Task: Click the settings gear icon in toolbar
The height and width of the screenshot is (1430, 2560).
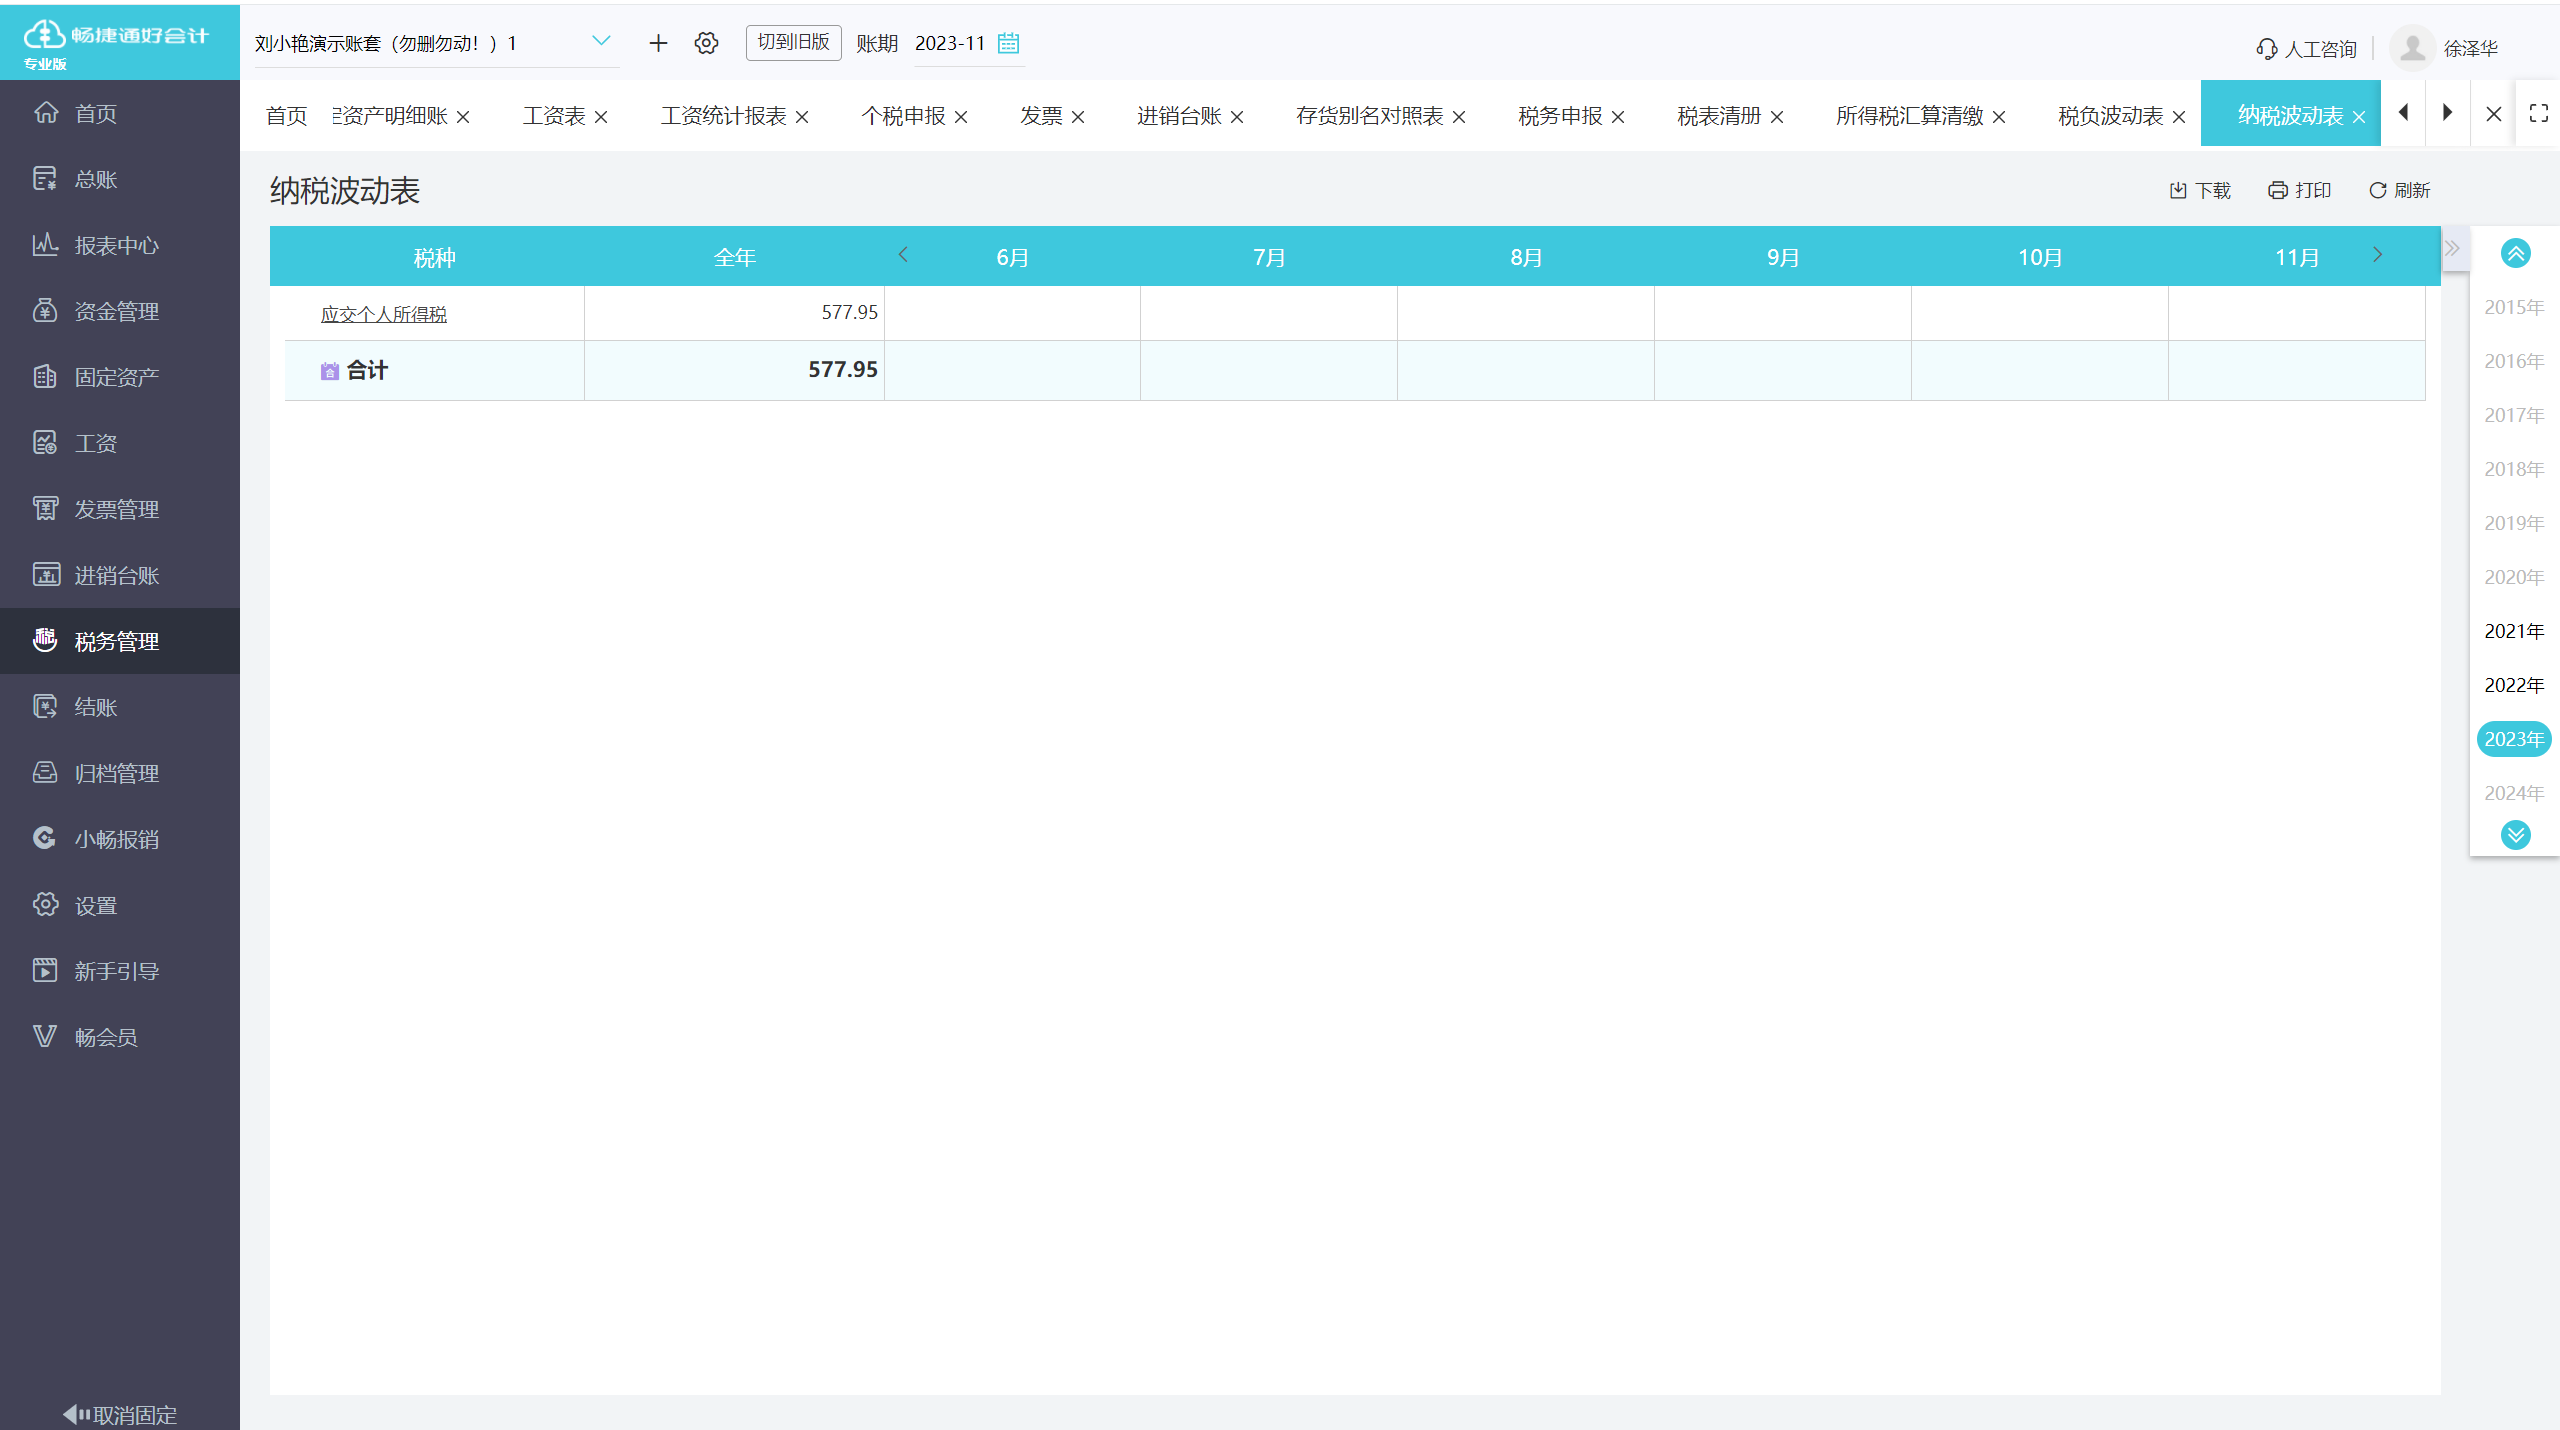Action: (x=707, y=40)
